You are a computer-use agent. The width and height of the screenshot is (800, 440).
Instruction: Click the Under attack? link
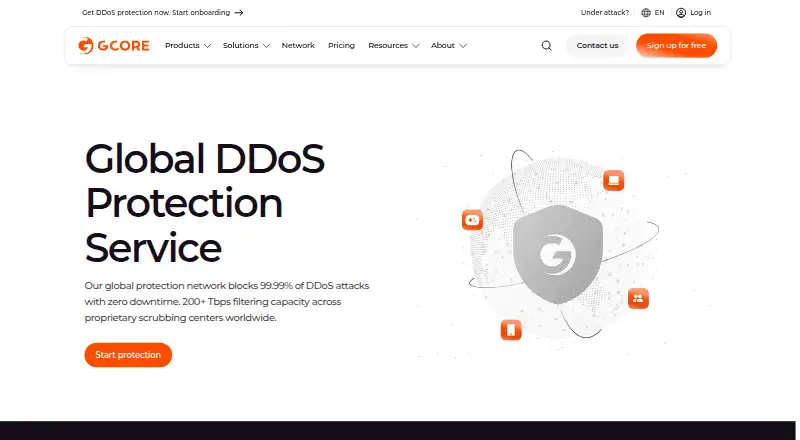[x=605, y=13]
